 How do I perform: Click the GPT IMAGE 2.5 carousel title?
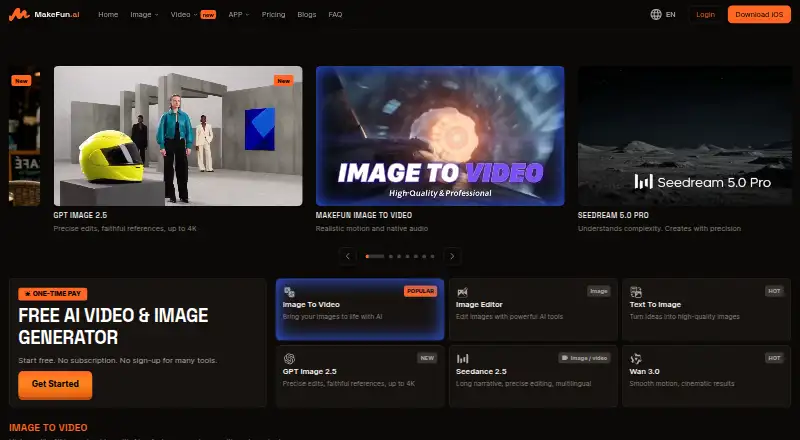(80, 215)
